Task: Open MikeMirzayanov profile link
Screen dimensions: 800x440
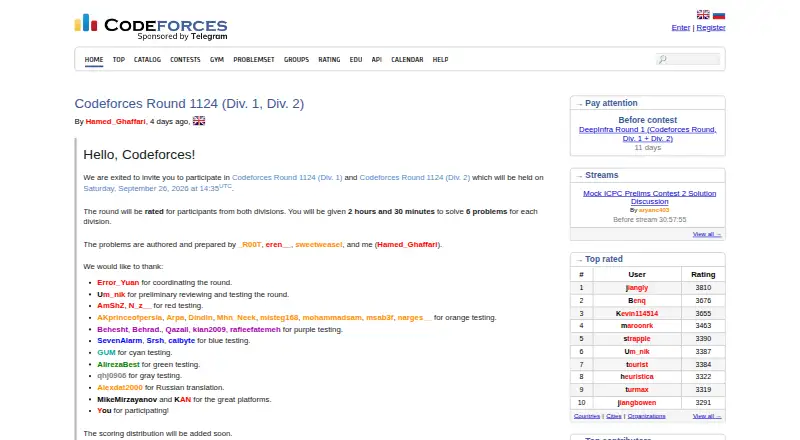Action: 127,400
